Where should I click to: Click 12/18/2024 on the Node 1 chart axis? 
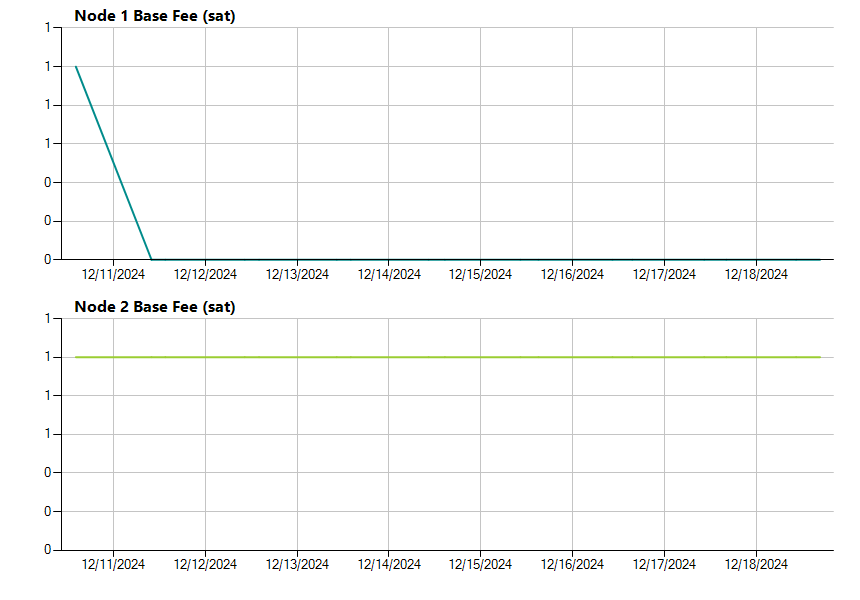(756, 274)
